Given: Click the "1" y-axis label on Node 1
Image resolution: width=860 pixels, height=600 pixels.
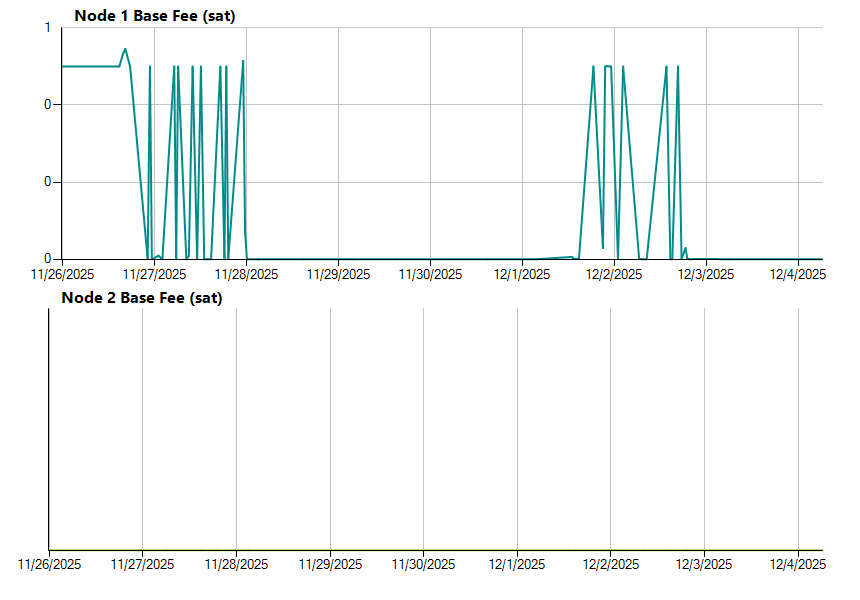Looking at the screenshot, I should coord(47,28).
